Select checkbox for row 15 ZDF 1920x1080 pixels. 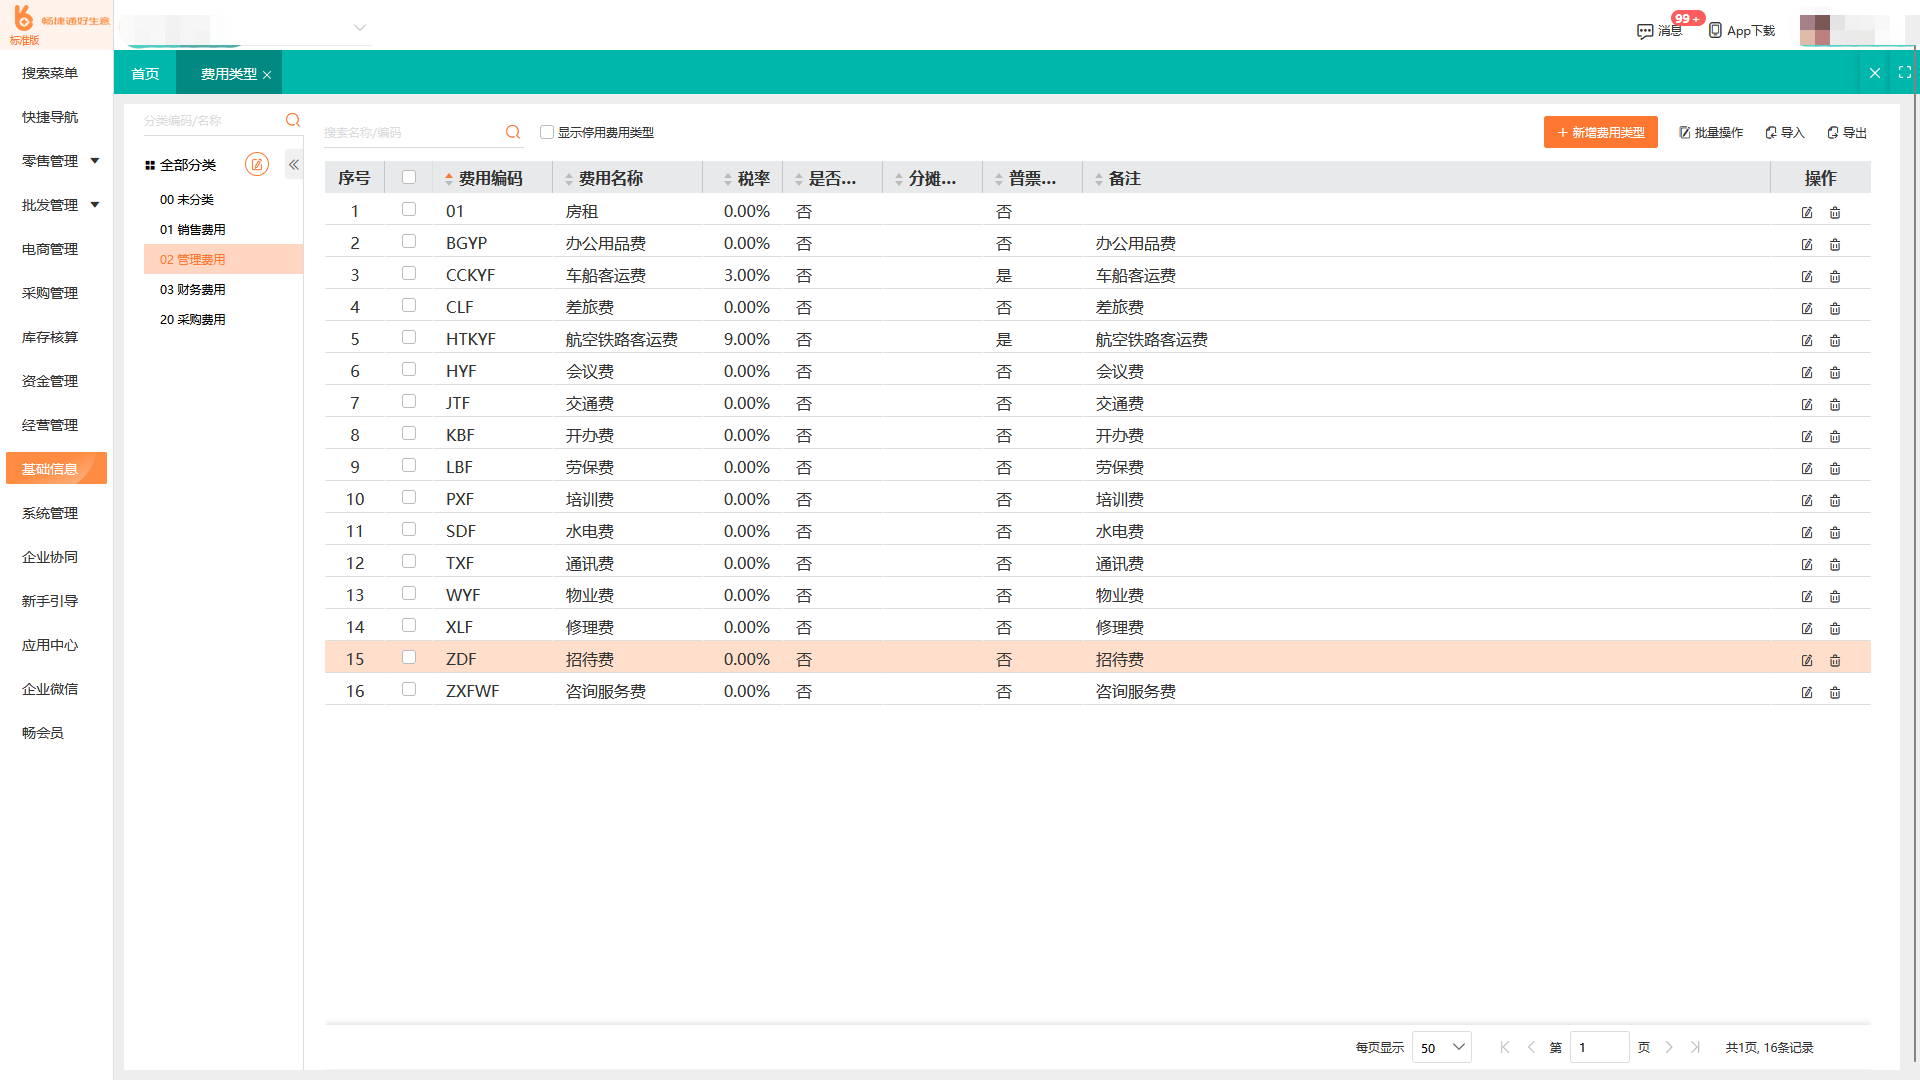click(x=410, y=658)
